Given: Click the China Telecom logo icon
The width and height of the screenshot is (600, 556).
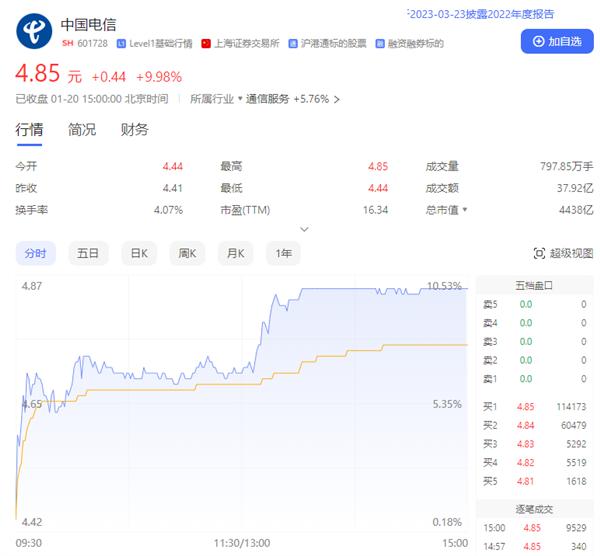Looking at the screenshot, I should tap(34, 31).
